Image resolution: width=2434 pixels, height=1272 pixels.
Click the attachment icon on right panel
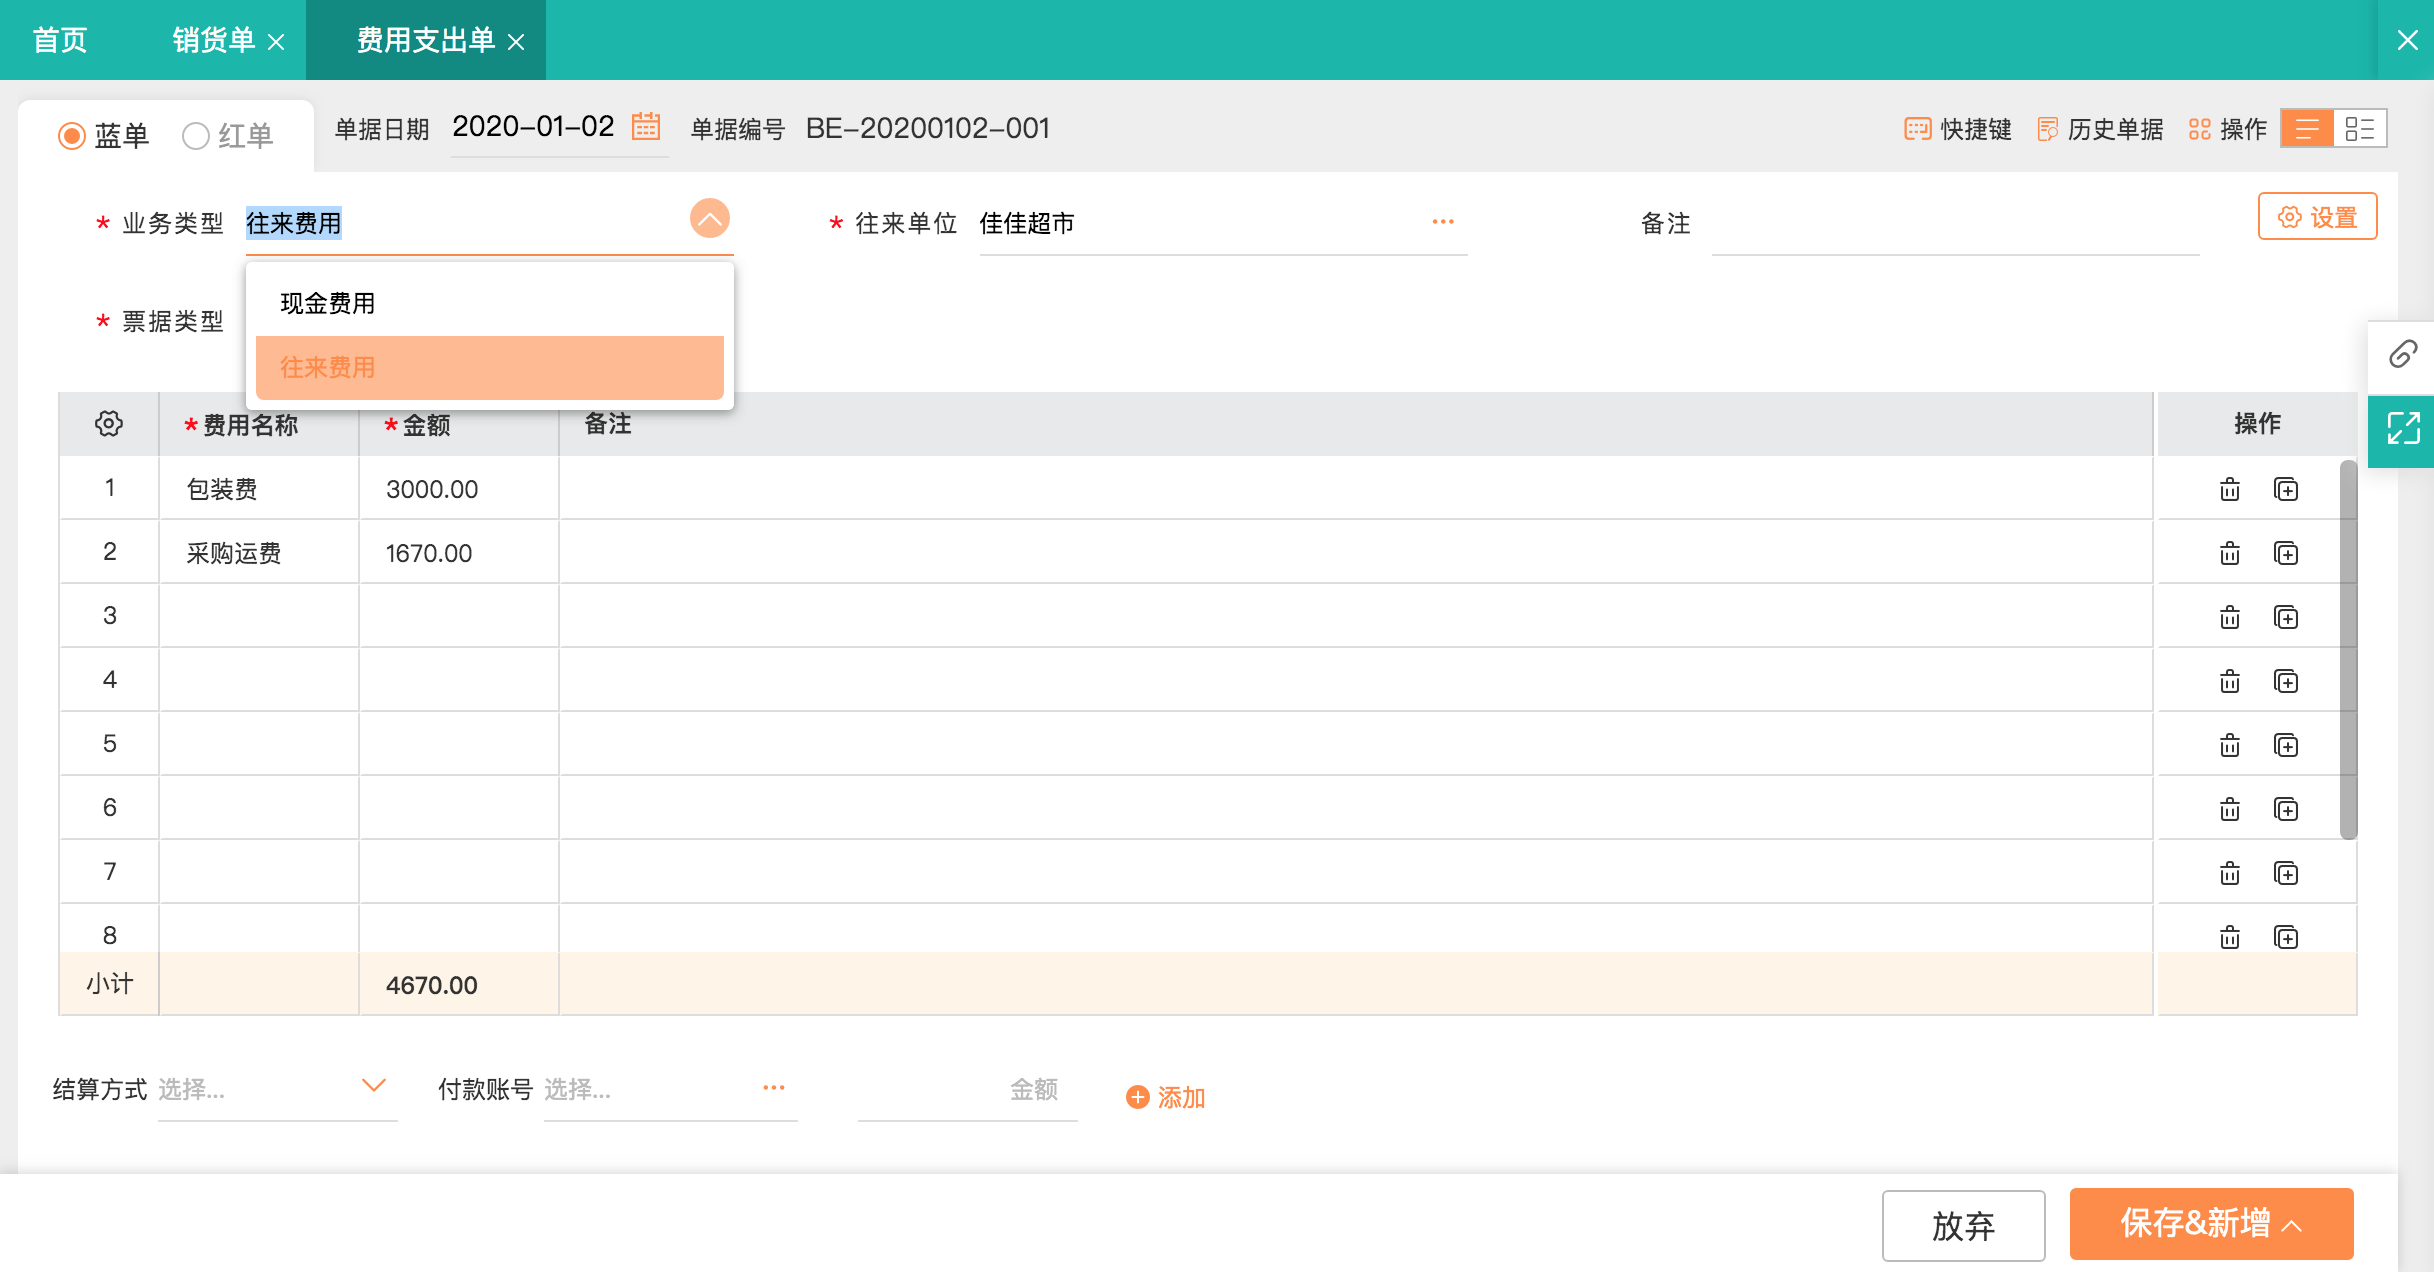tap(2402, 353)
